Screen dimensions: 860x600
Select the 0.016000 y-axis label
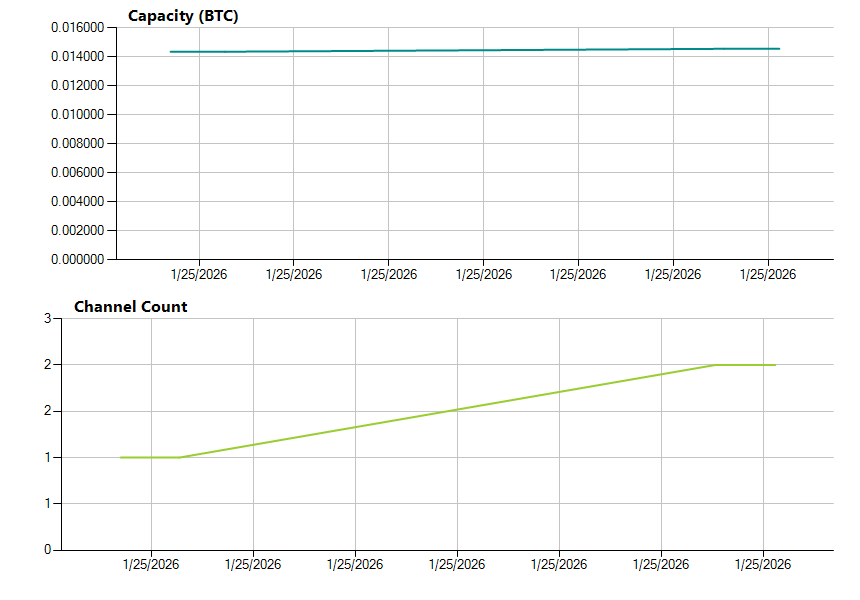77,27
